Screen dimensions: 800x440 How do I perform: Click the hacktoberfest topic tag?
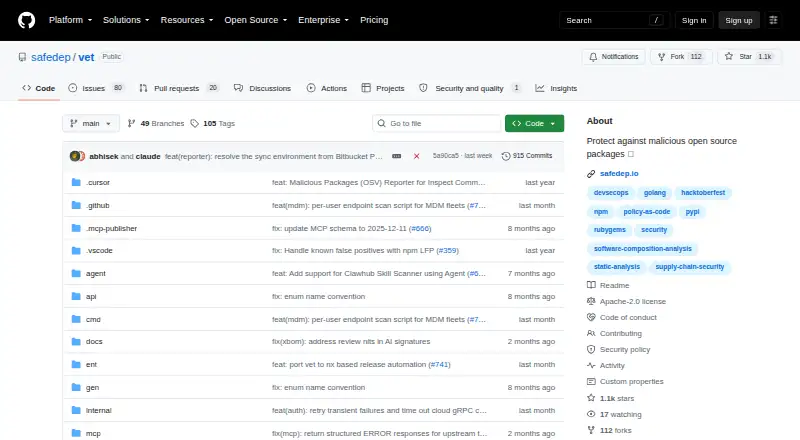(703, 193)
